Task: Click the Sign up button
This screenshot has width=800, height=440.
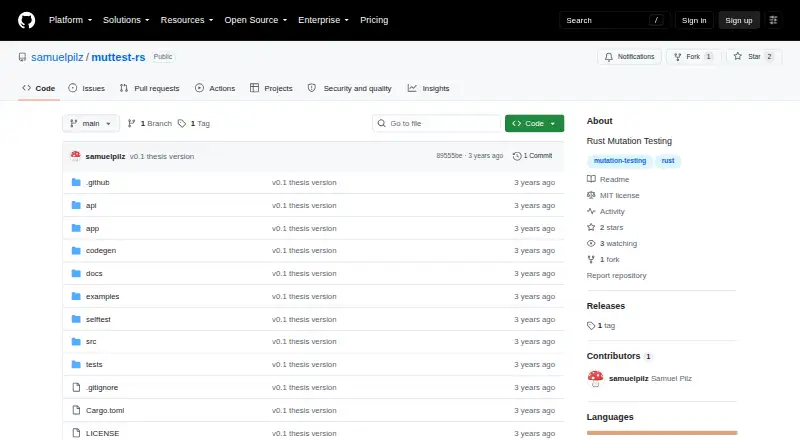Action: pos(739,20)
